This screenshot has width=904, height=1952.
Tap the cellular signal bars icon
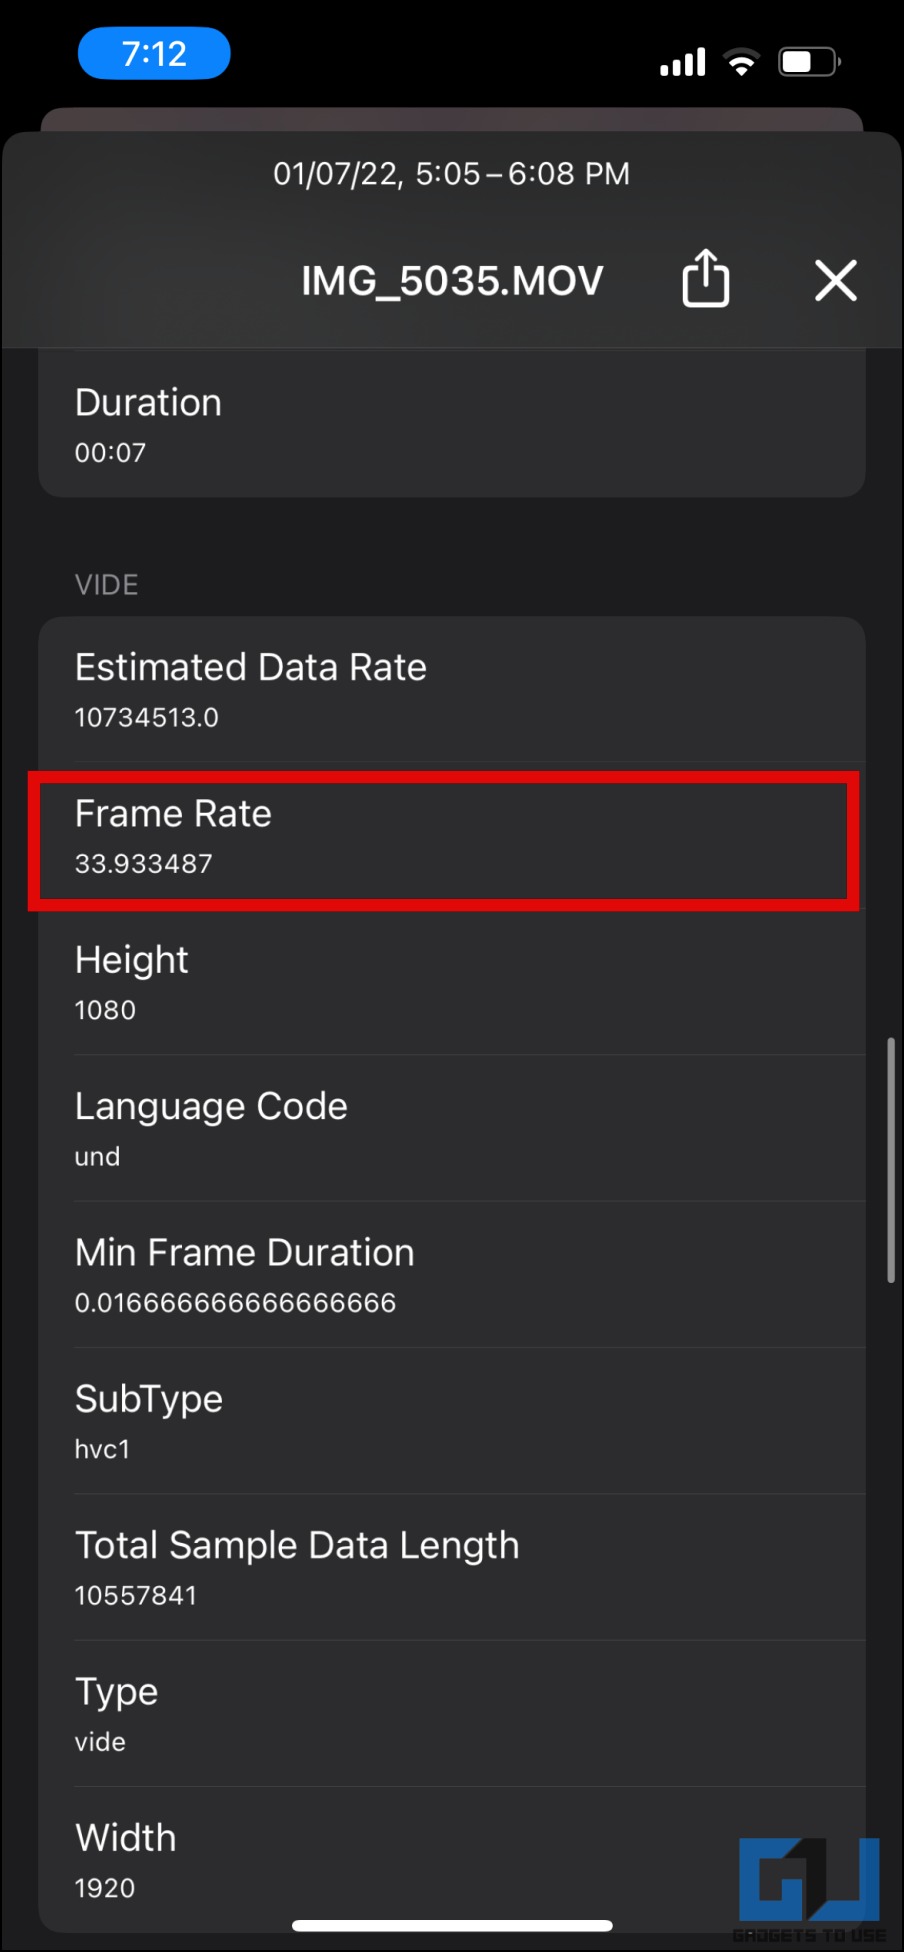point(682,63)
